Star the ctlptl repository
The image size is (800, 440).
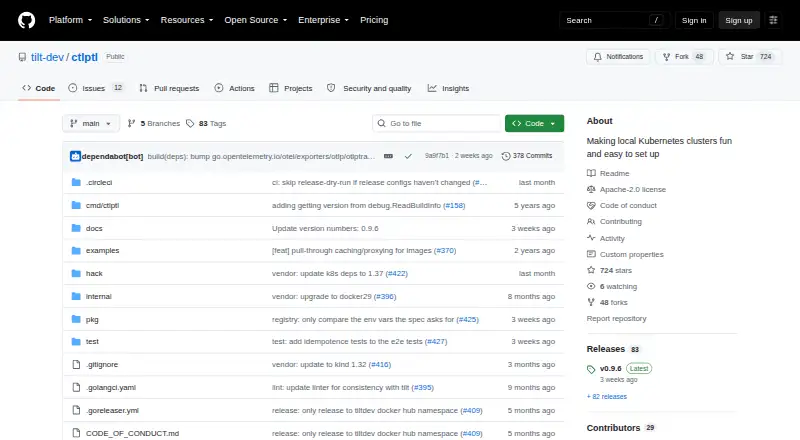pos(749,57)
